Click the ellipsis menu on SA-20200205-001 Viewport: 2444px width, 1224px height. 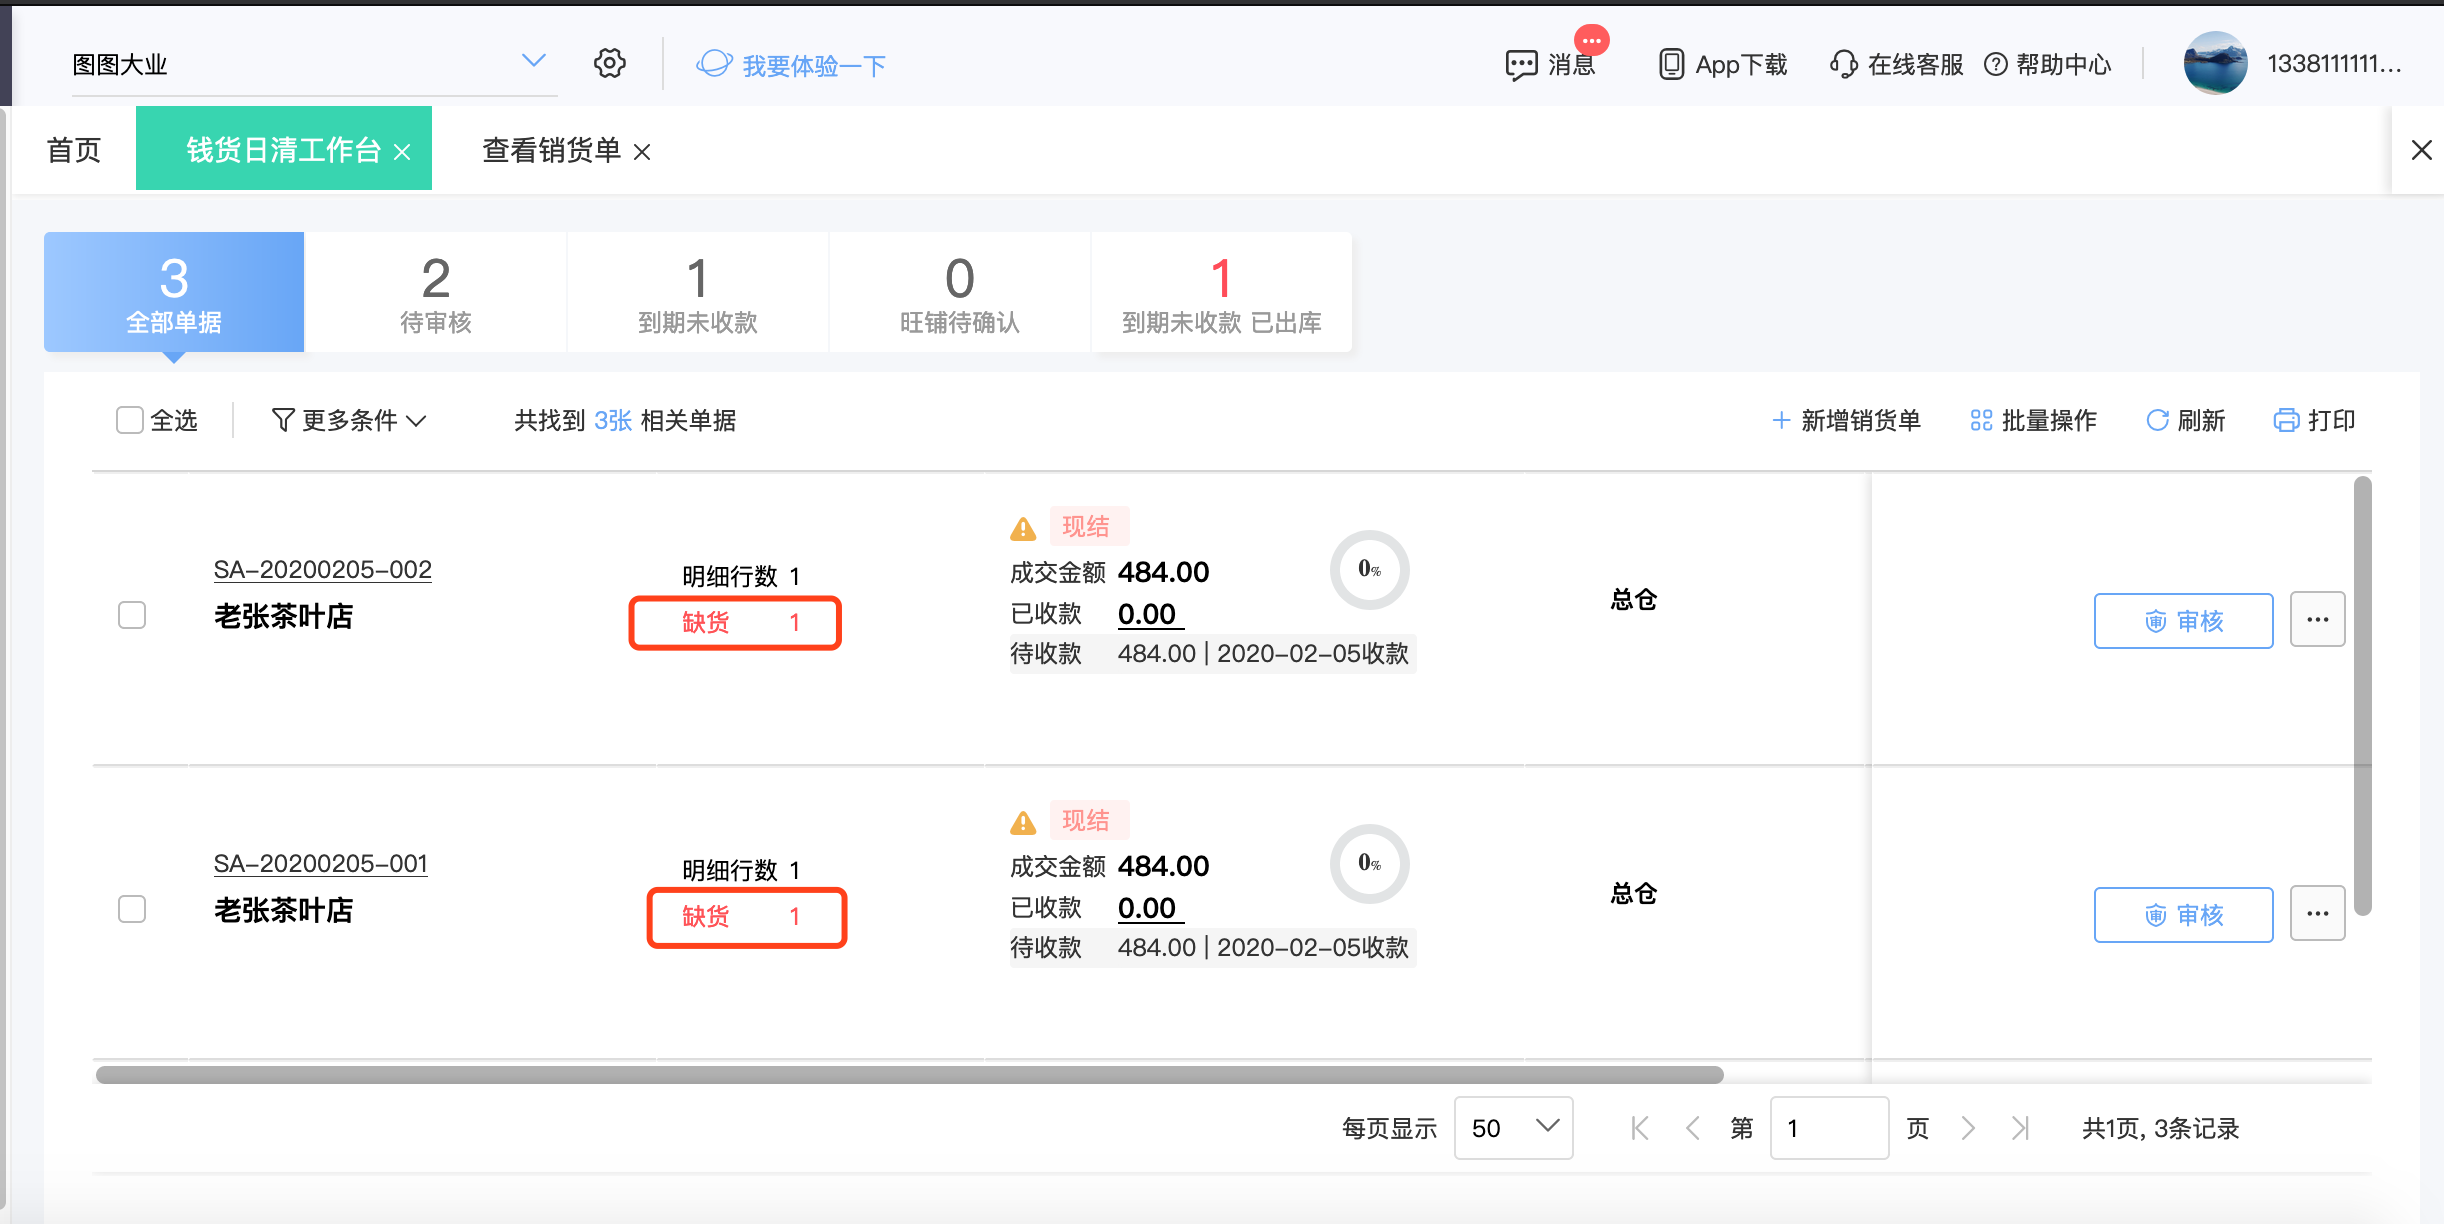(2318, 913)
